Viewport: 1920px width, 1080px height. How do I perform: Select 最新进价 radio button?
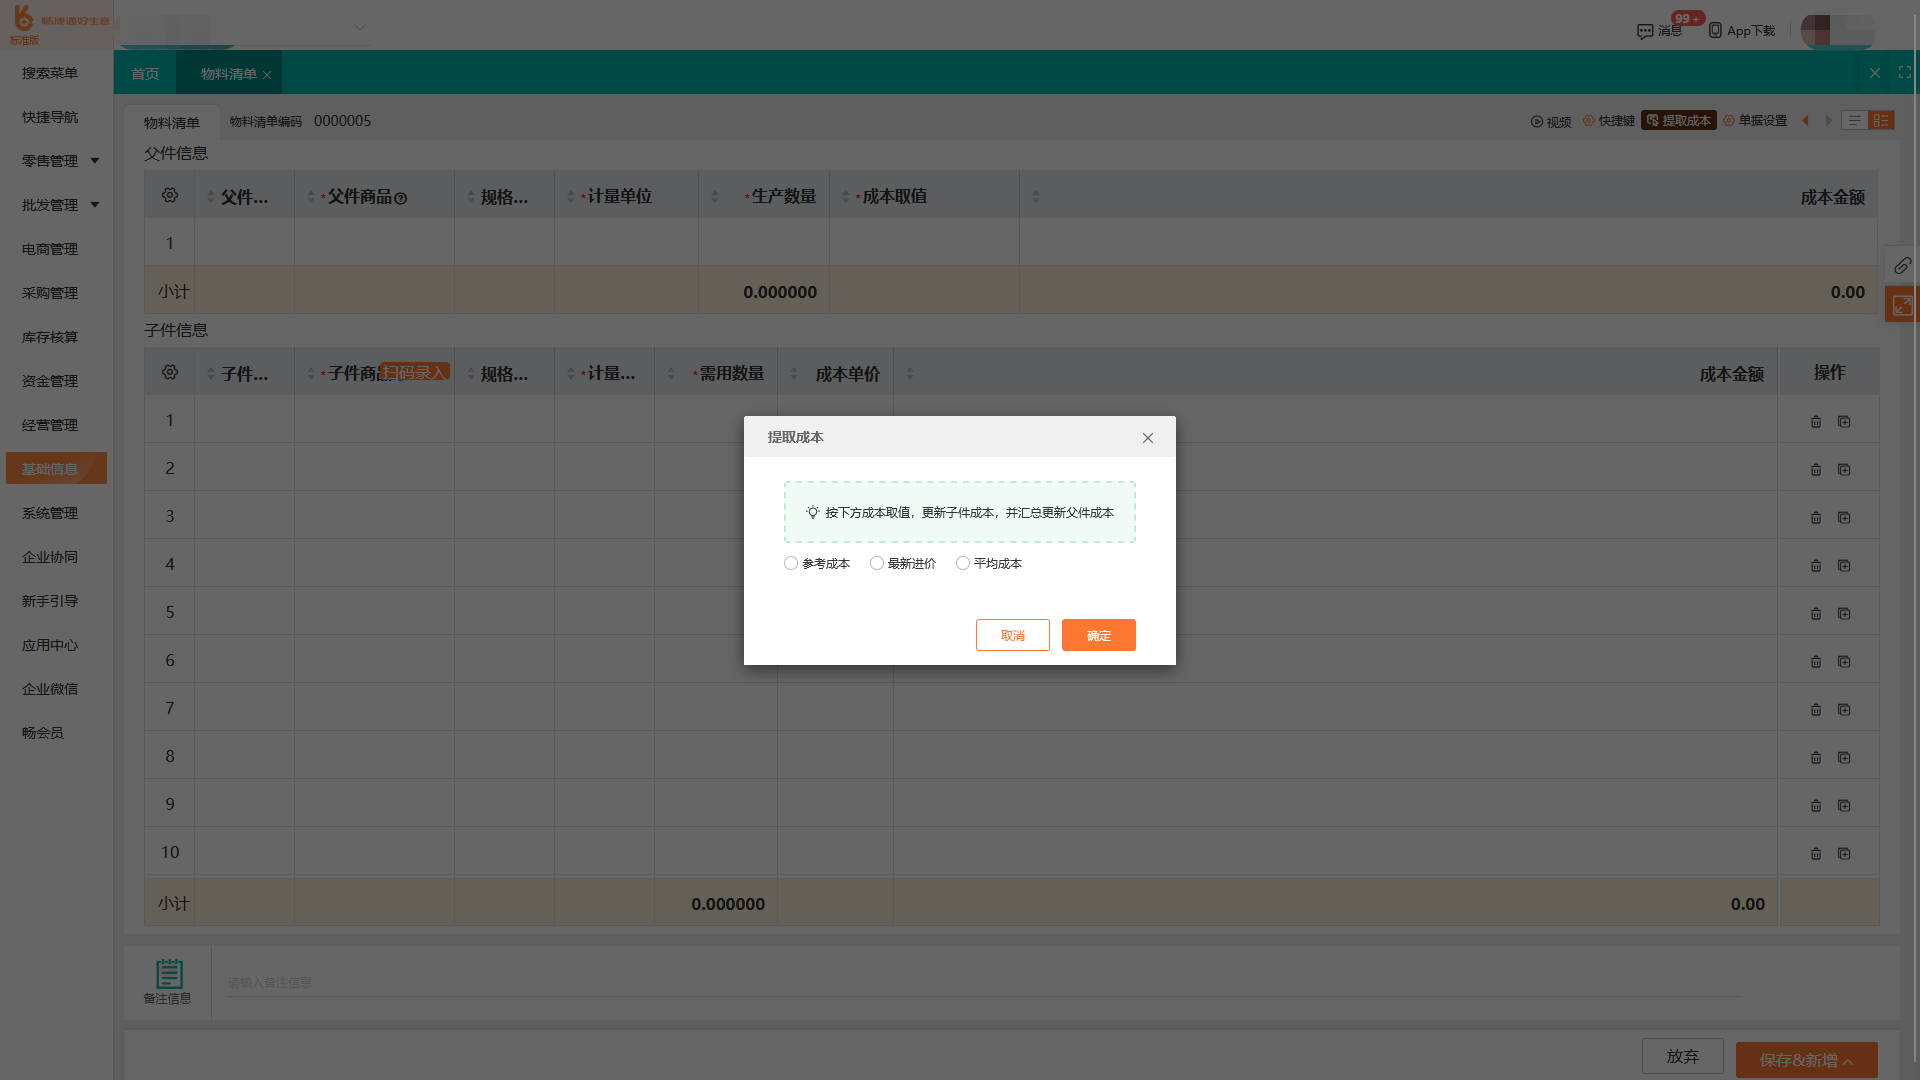[x=876, y=563]
